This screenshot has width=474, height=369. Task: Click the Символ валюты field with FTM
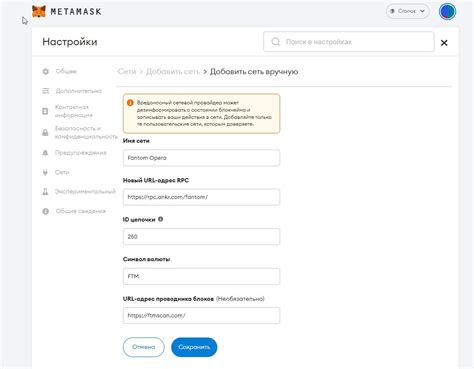201,276
